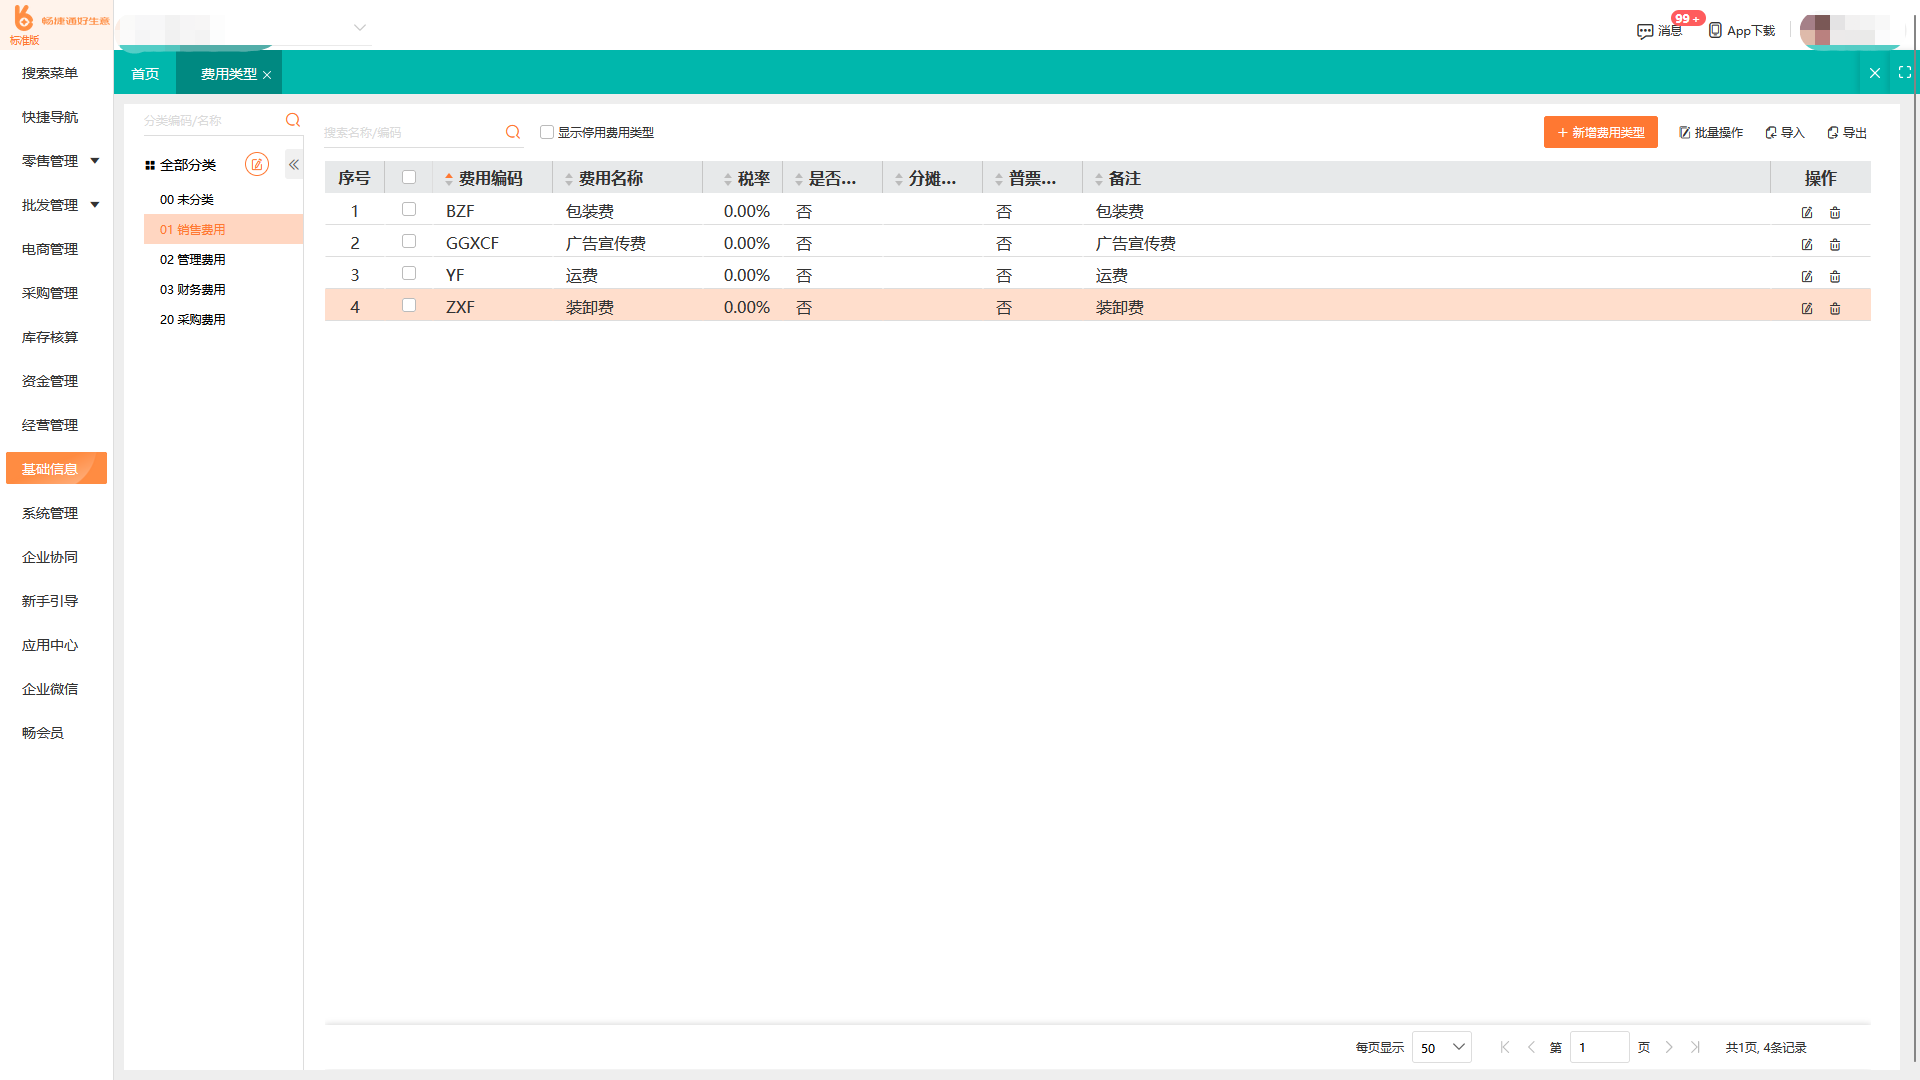The height and width of the screenshot is (1080, 1920).
Task: Click the fullscreen expand icon top right
Action: point(1904,73)
